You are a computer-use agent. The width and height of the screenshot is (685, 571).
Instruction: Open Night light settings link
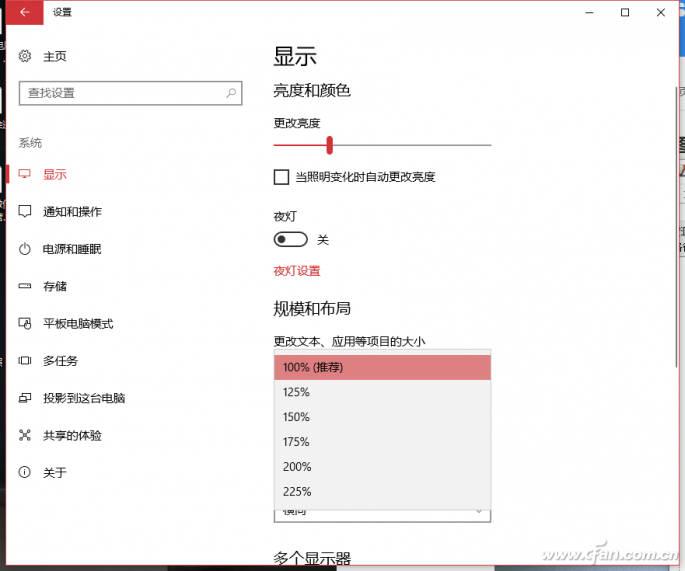297,271
